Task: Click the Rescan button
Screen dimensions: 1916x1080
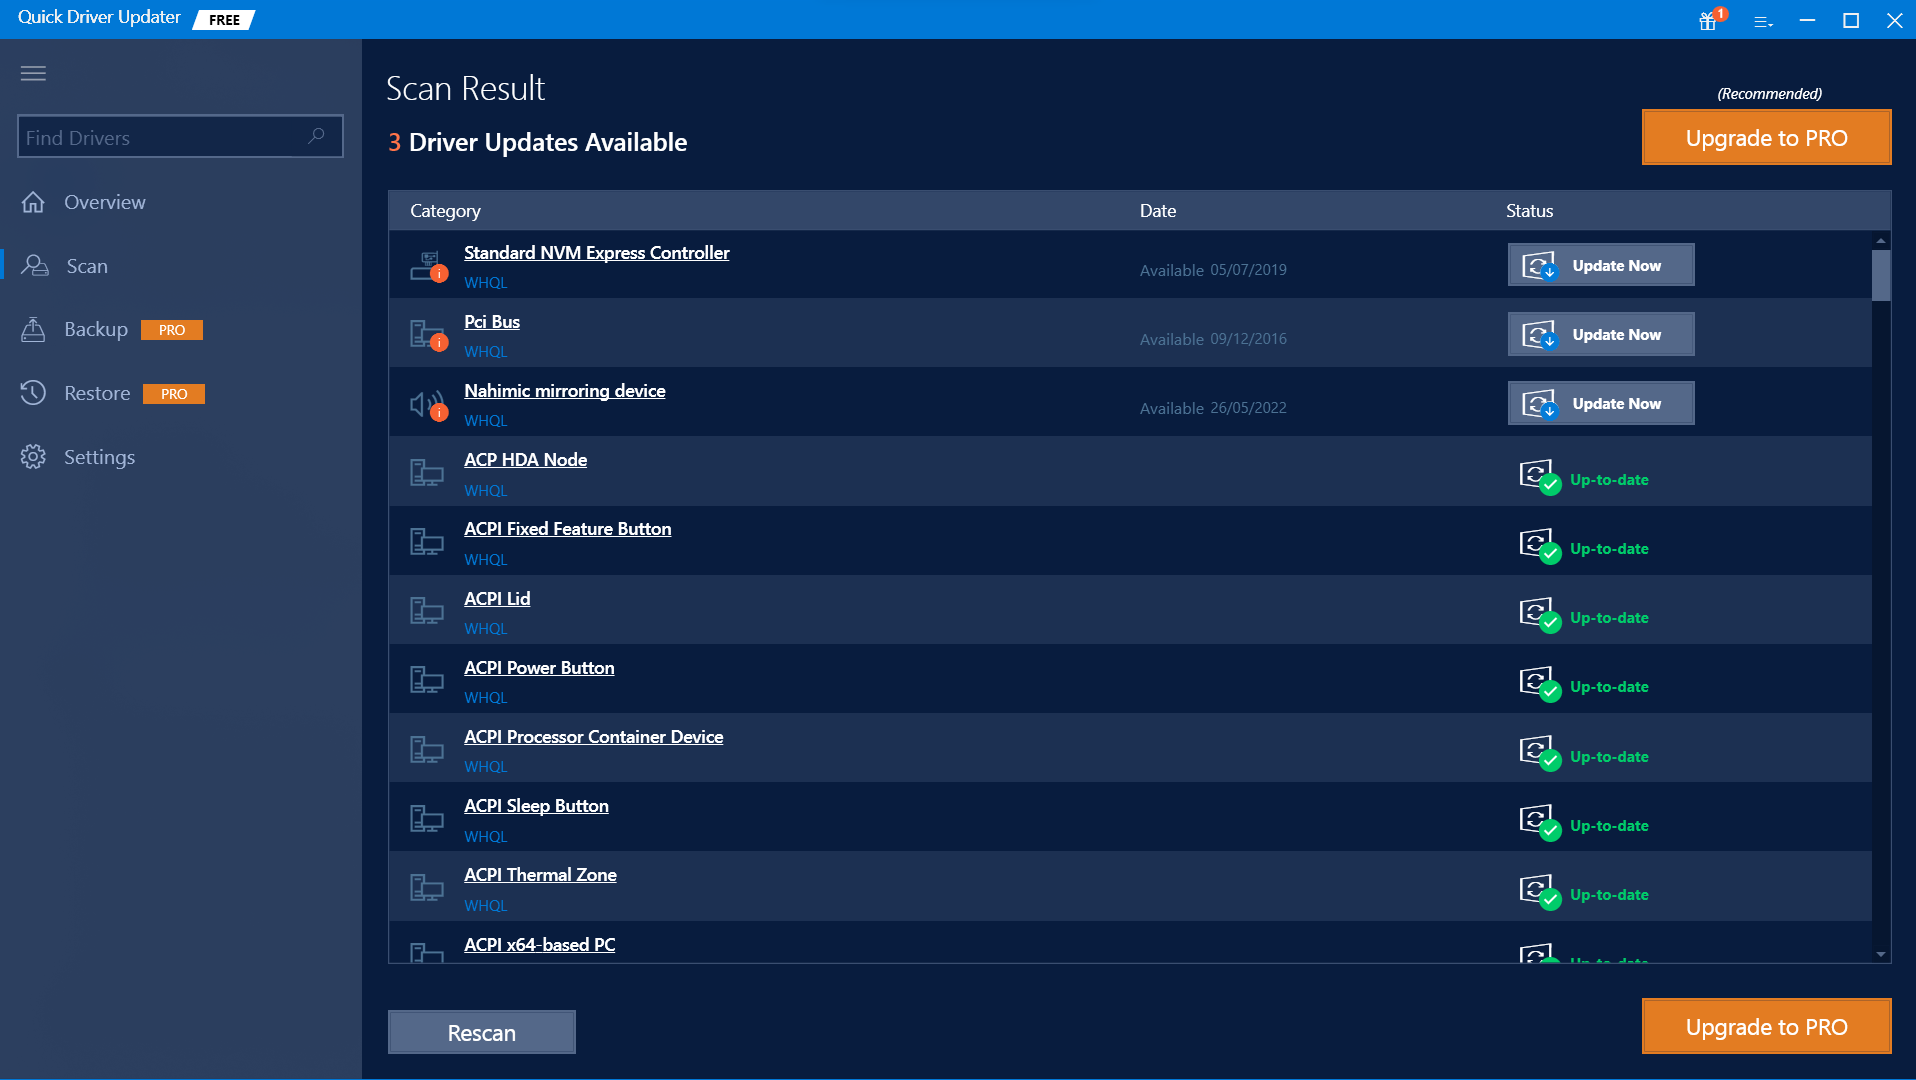Action: tap(481, 1032)
